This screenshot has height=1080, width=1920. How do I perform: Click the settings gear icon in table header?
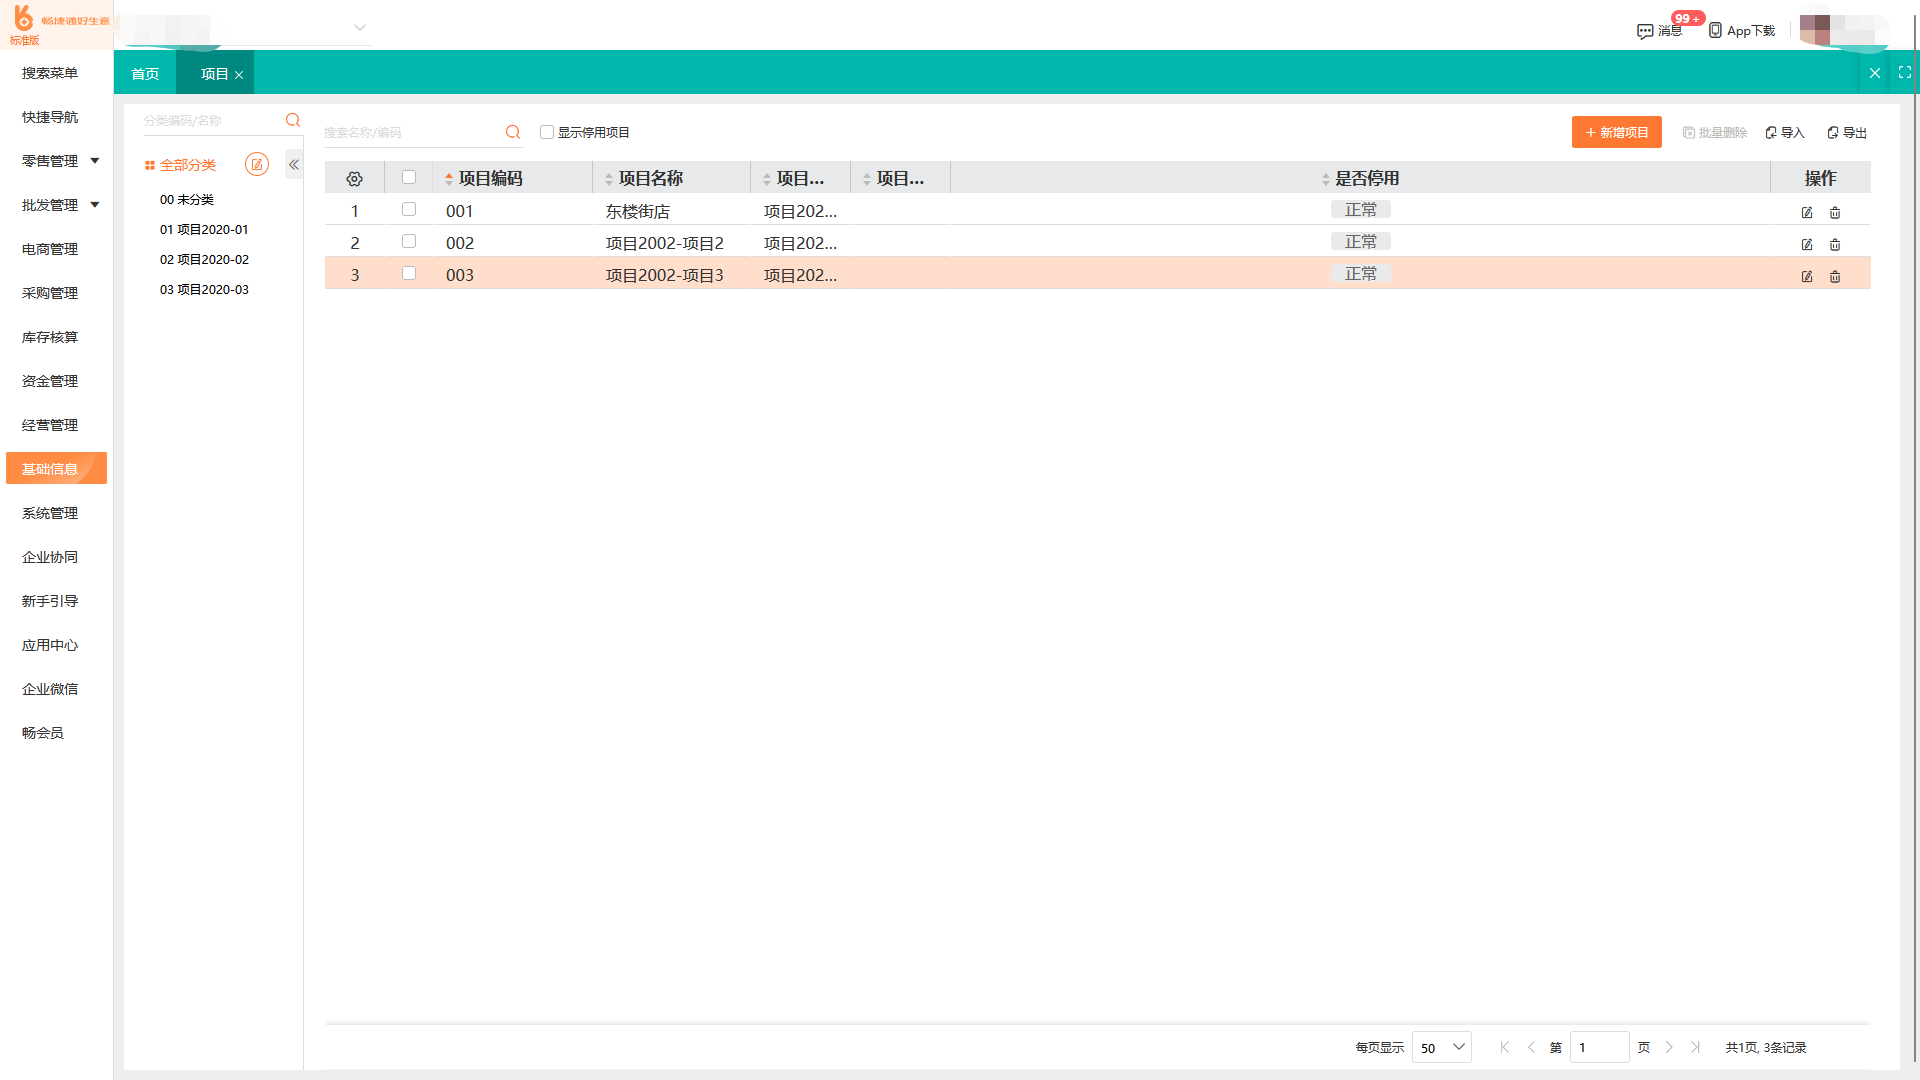(353, 178)
